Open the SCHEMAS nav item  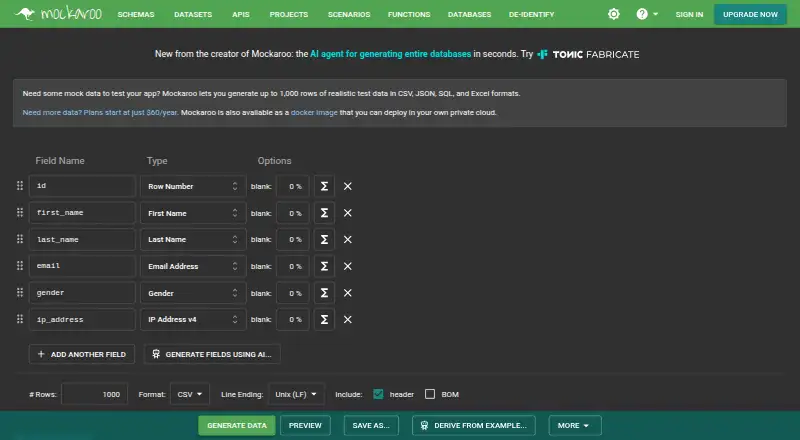(x=136, y=14)
